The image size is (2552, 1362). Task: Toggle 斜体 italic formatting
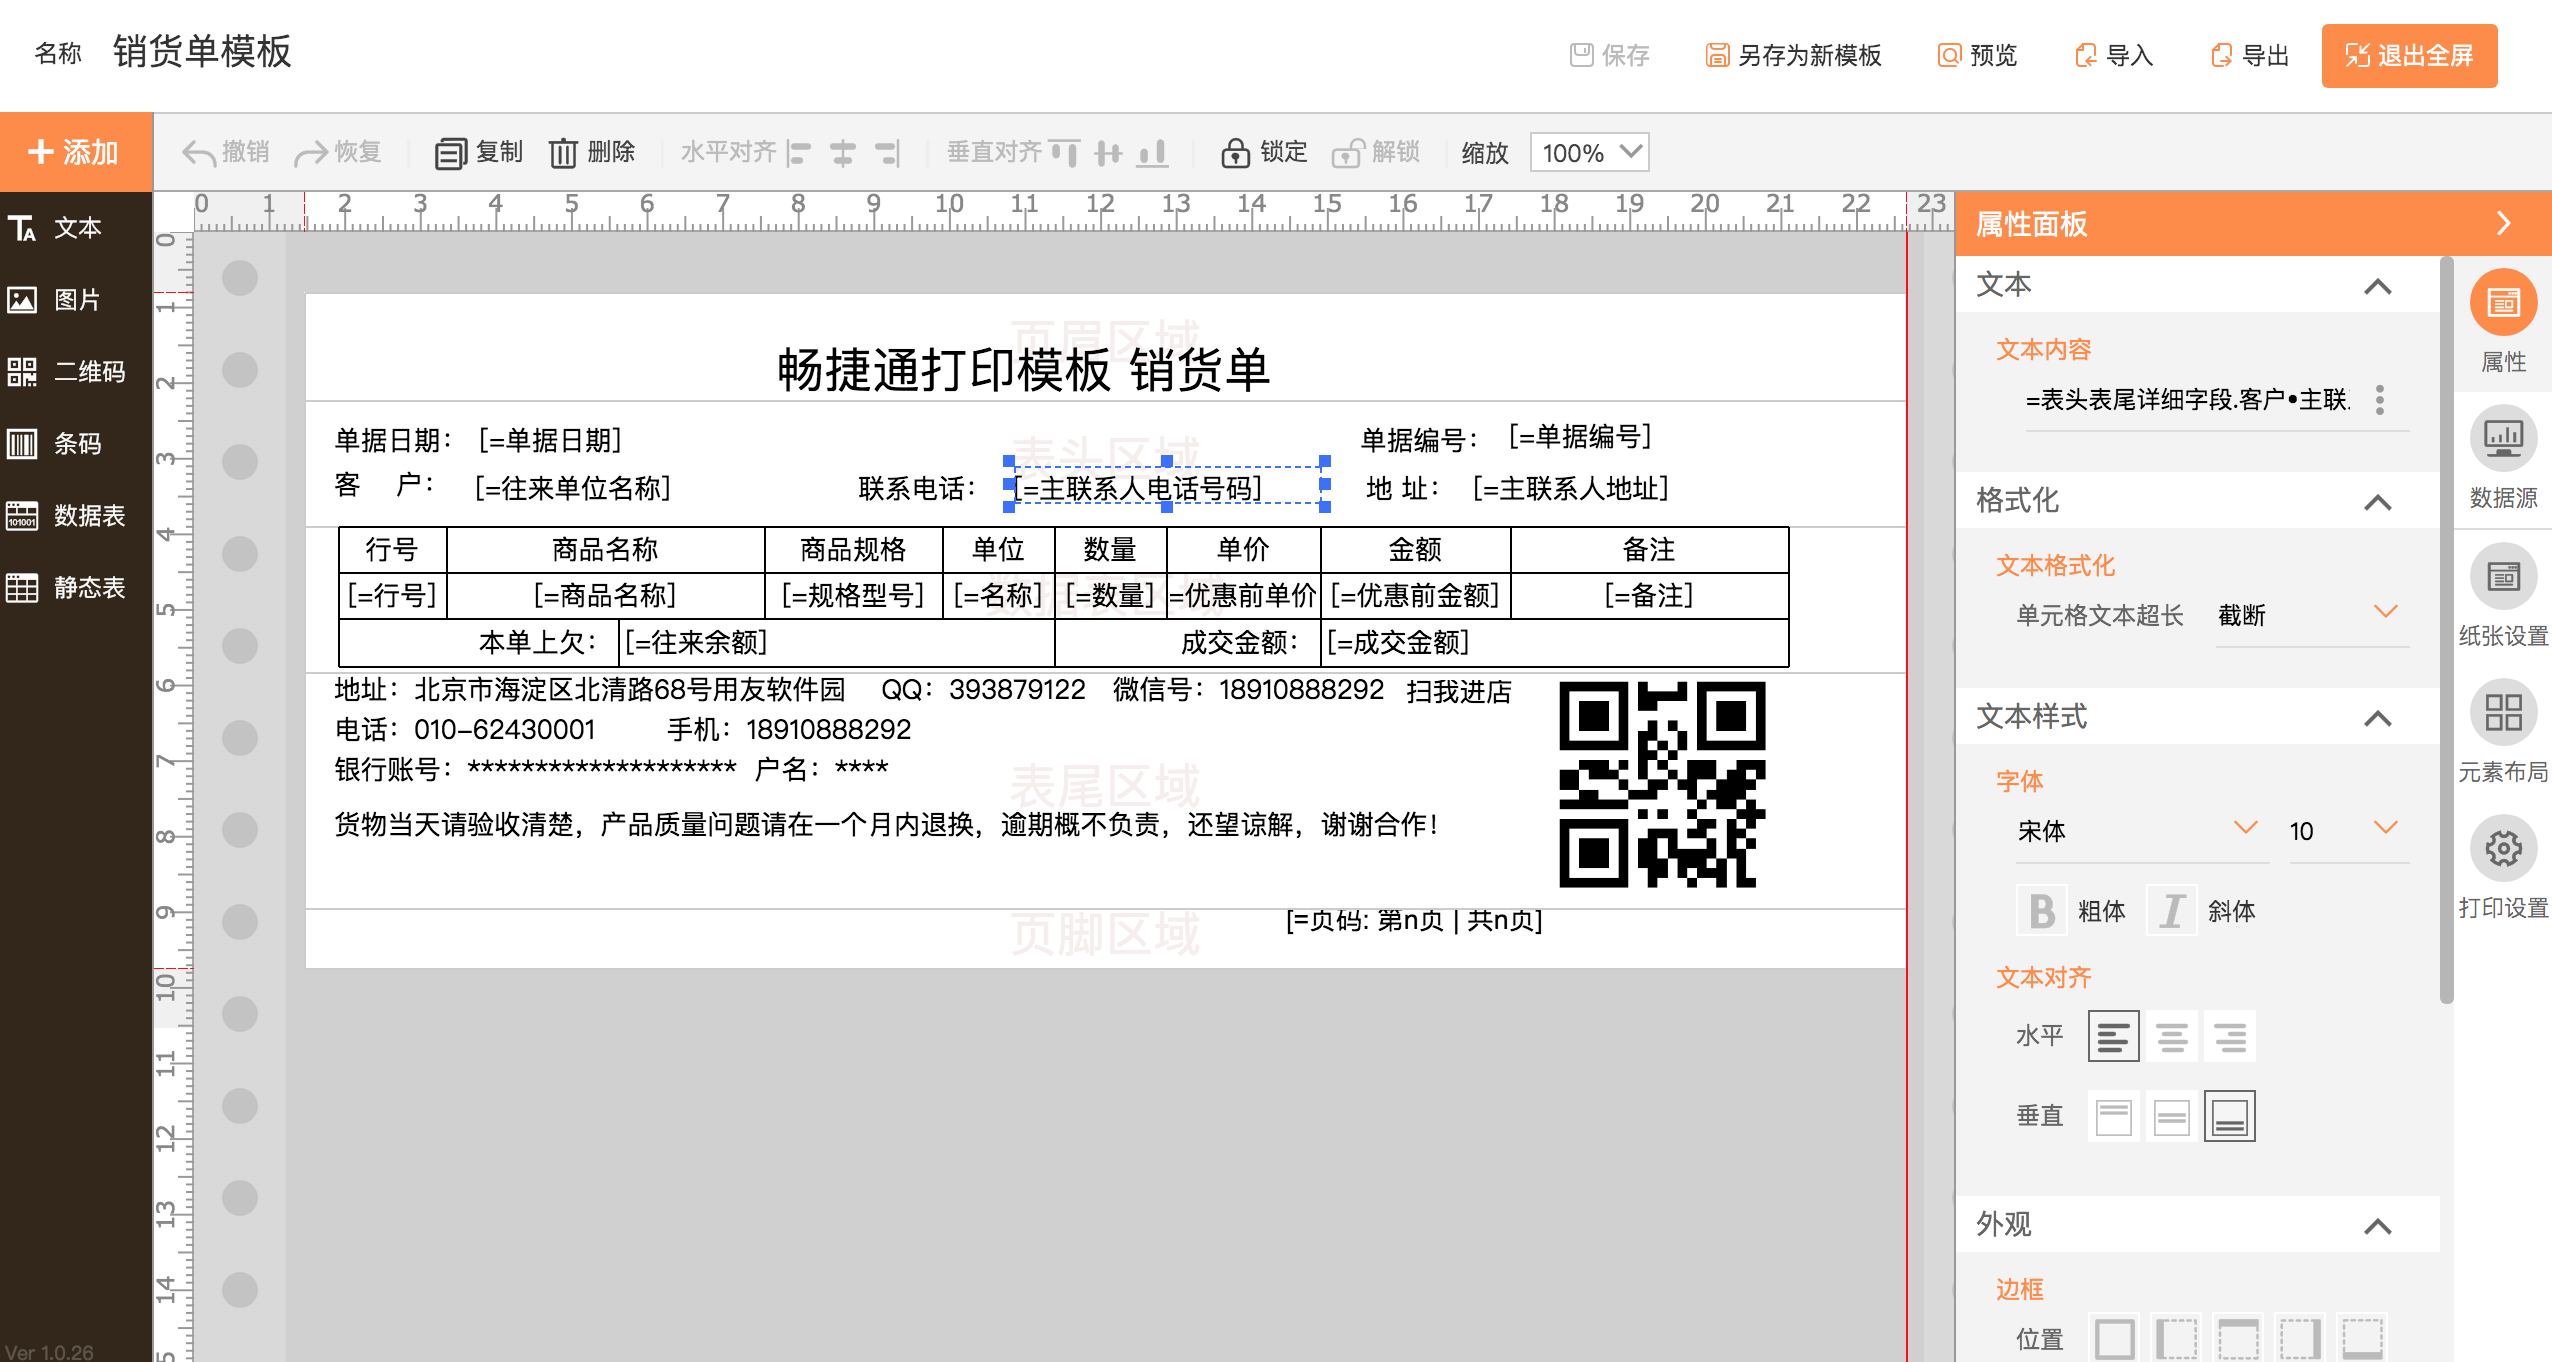(2165, 911)
